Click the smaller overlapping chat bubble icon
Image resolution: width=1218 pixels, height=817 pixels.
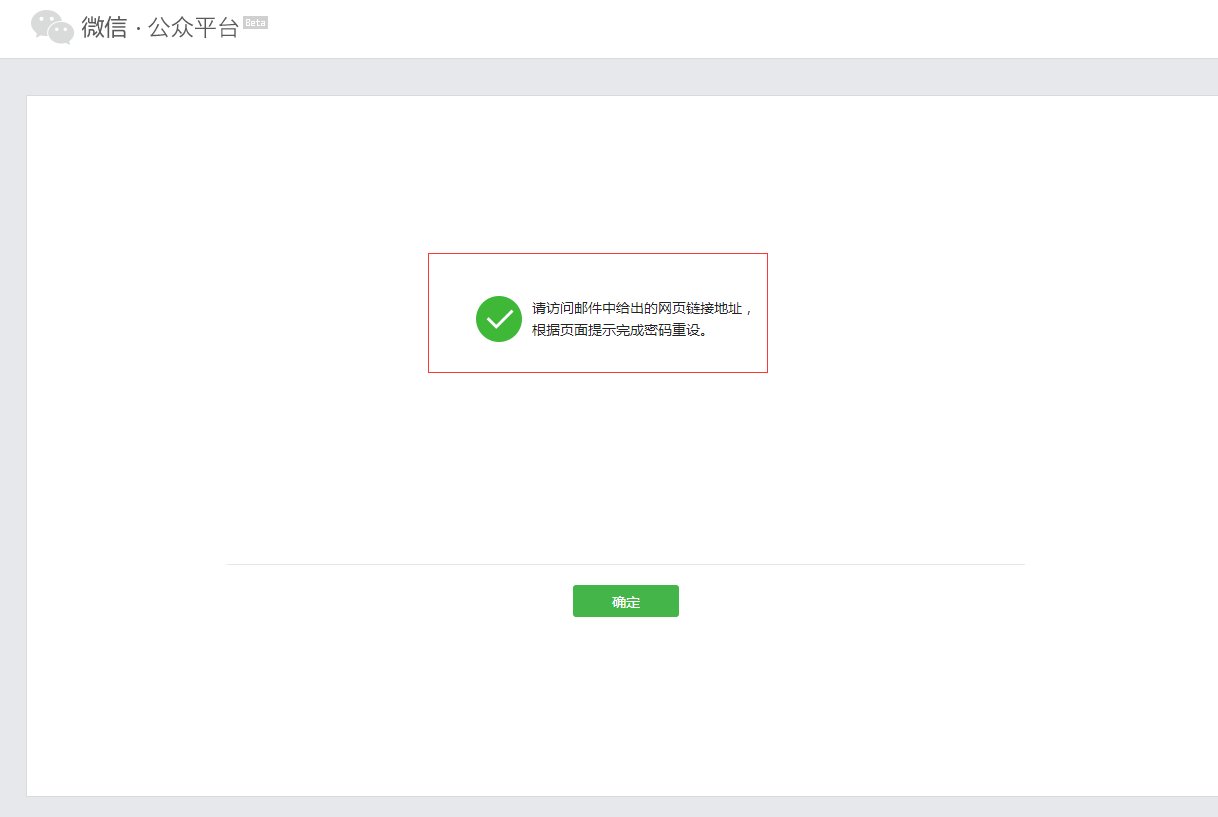(x=60, y=34)
